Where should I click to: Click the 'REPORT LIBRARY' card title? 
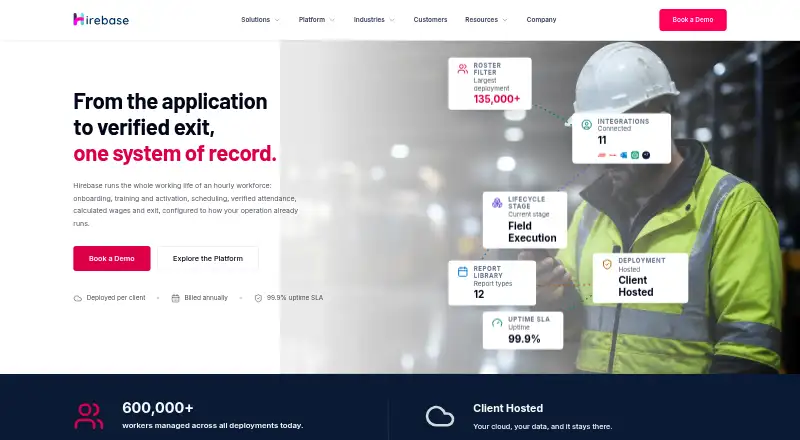[x=488, y=272]
